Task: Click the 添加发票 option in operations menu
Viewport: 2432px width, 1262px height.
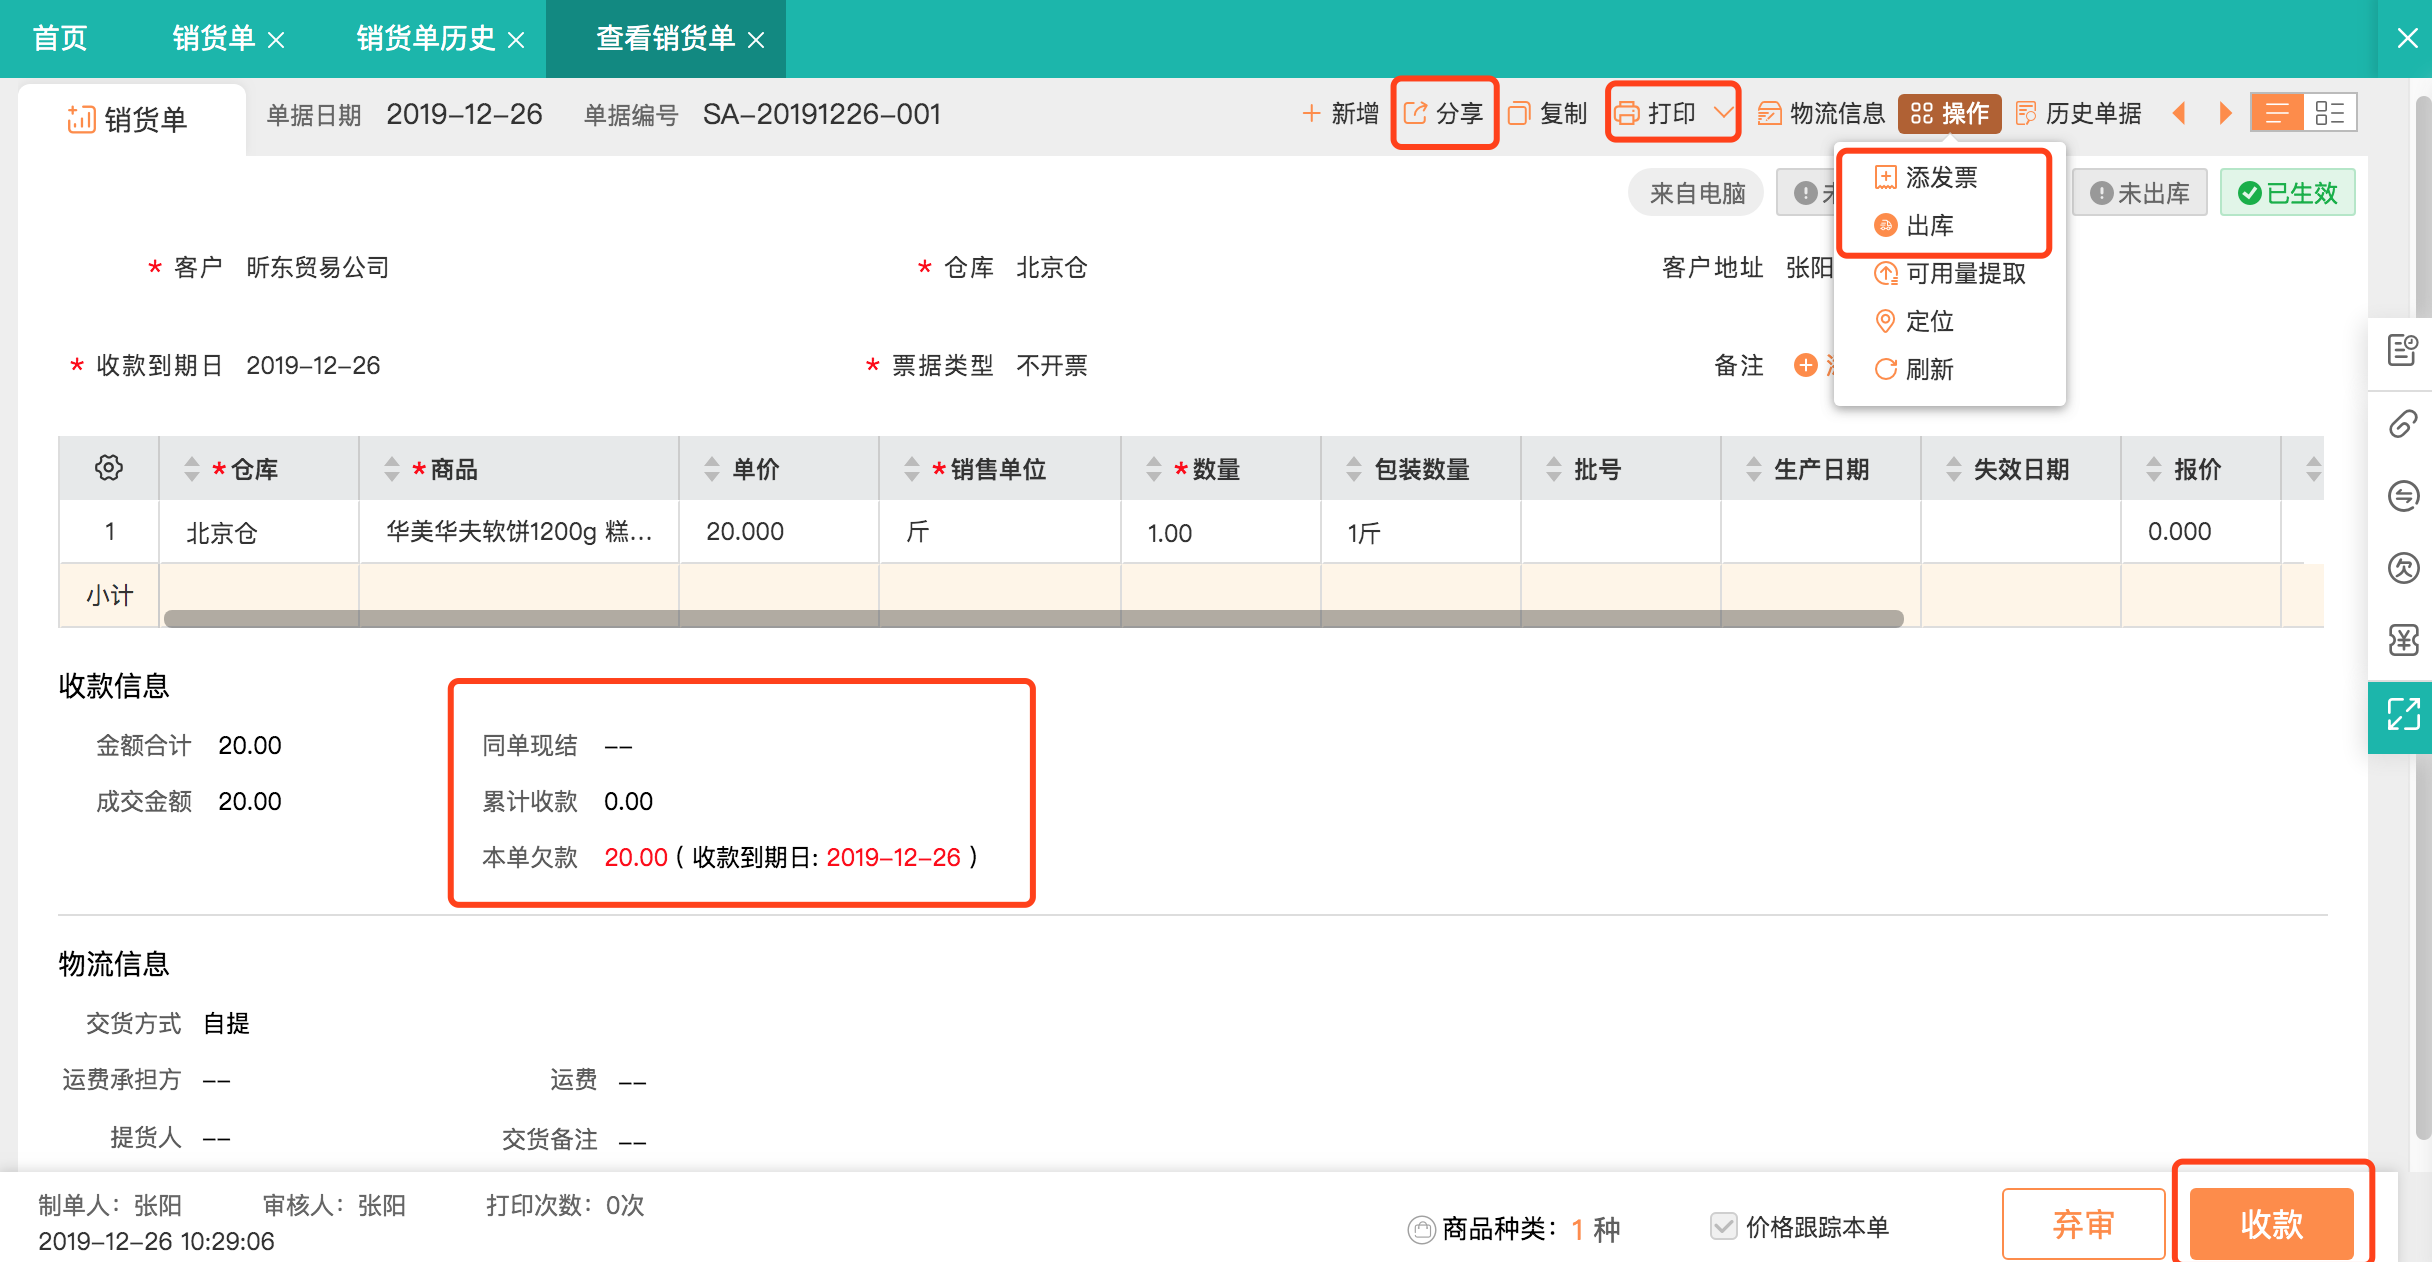Action: 1941,178
